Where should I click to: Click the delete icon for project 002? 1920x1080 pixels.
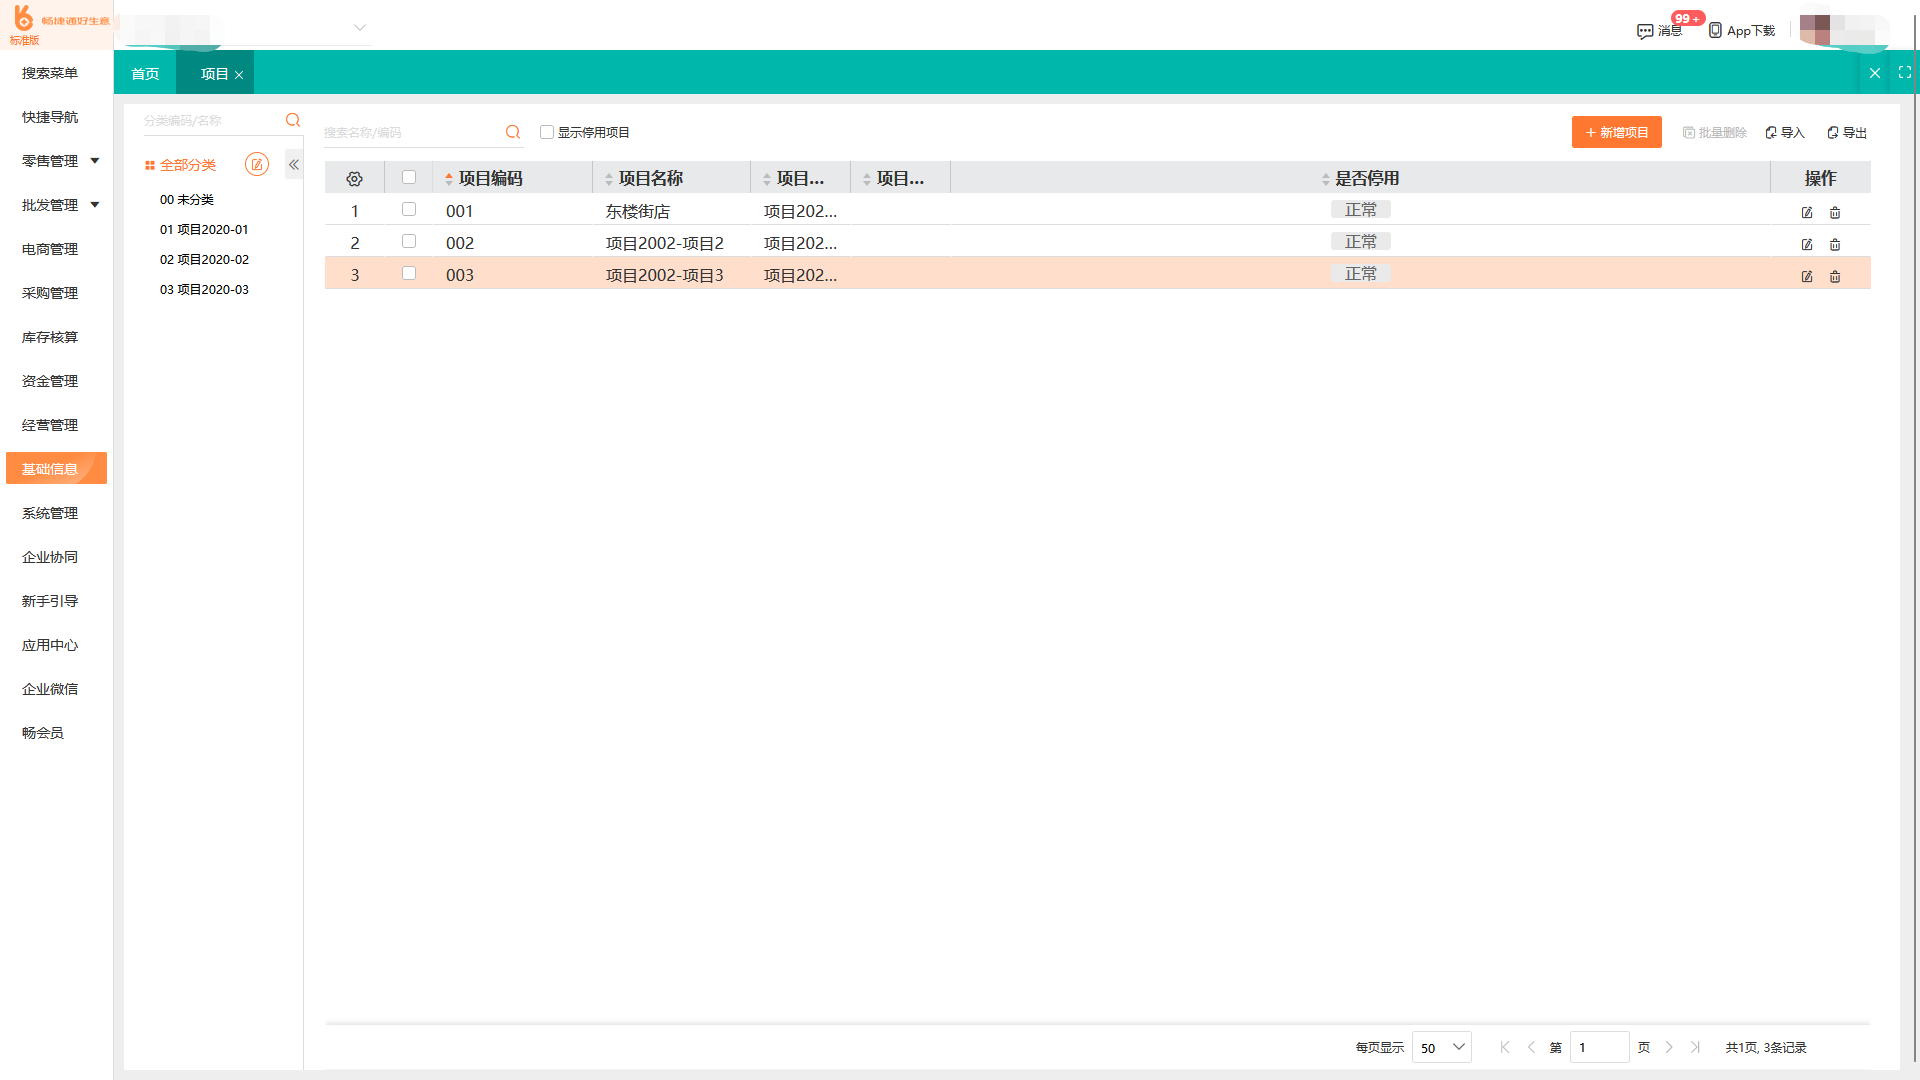[1834, 243]
